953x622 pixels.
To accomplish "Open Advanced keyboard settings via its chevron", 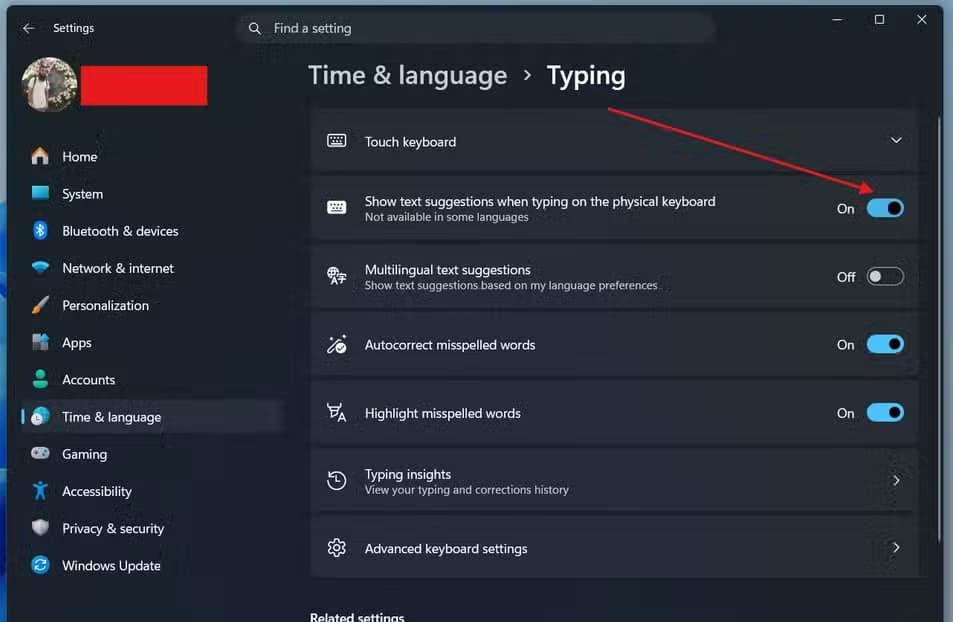I will pyautogui.click(x=896, y=548).
